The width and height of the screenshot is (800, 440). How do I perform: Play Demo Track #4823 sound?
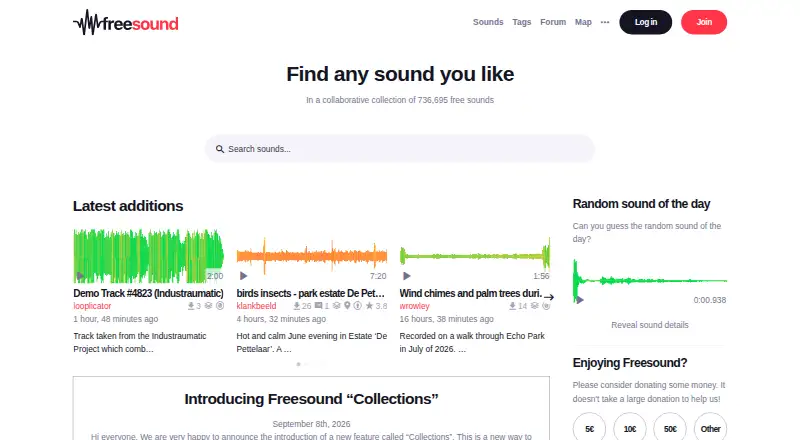(x=80, y=276)
